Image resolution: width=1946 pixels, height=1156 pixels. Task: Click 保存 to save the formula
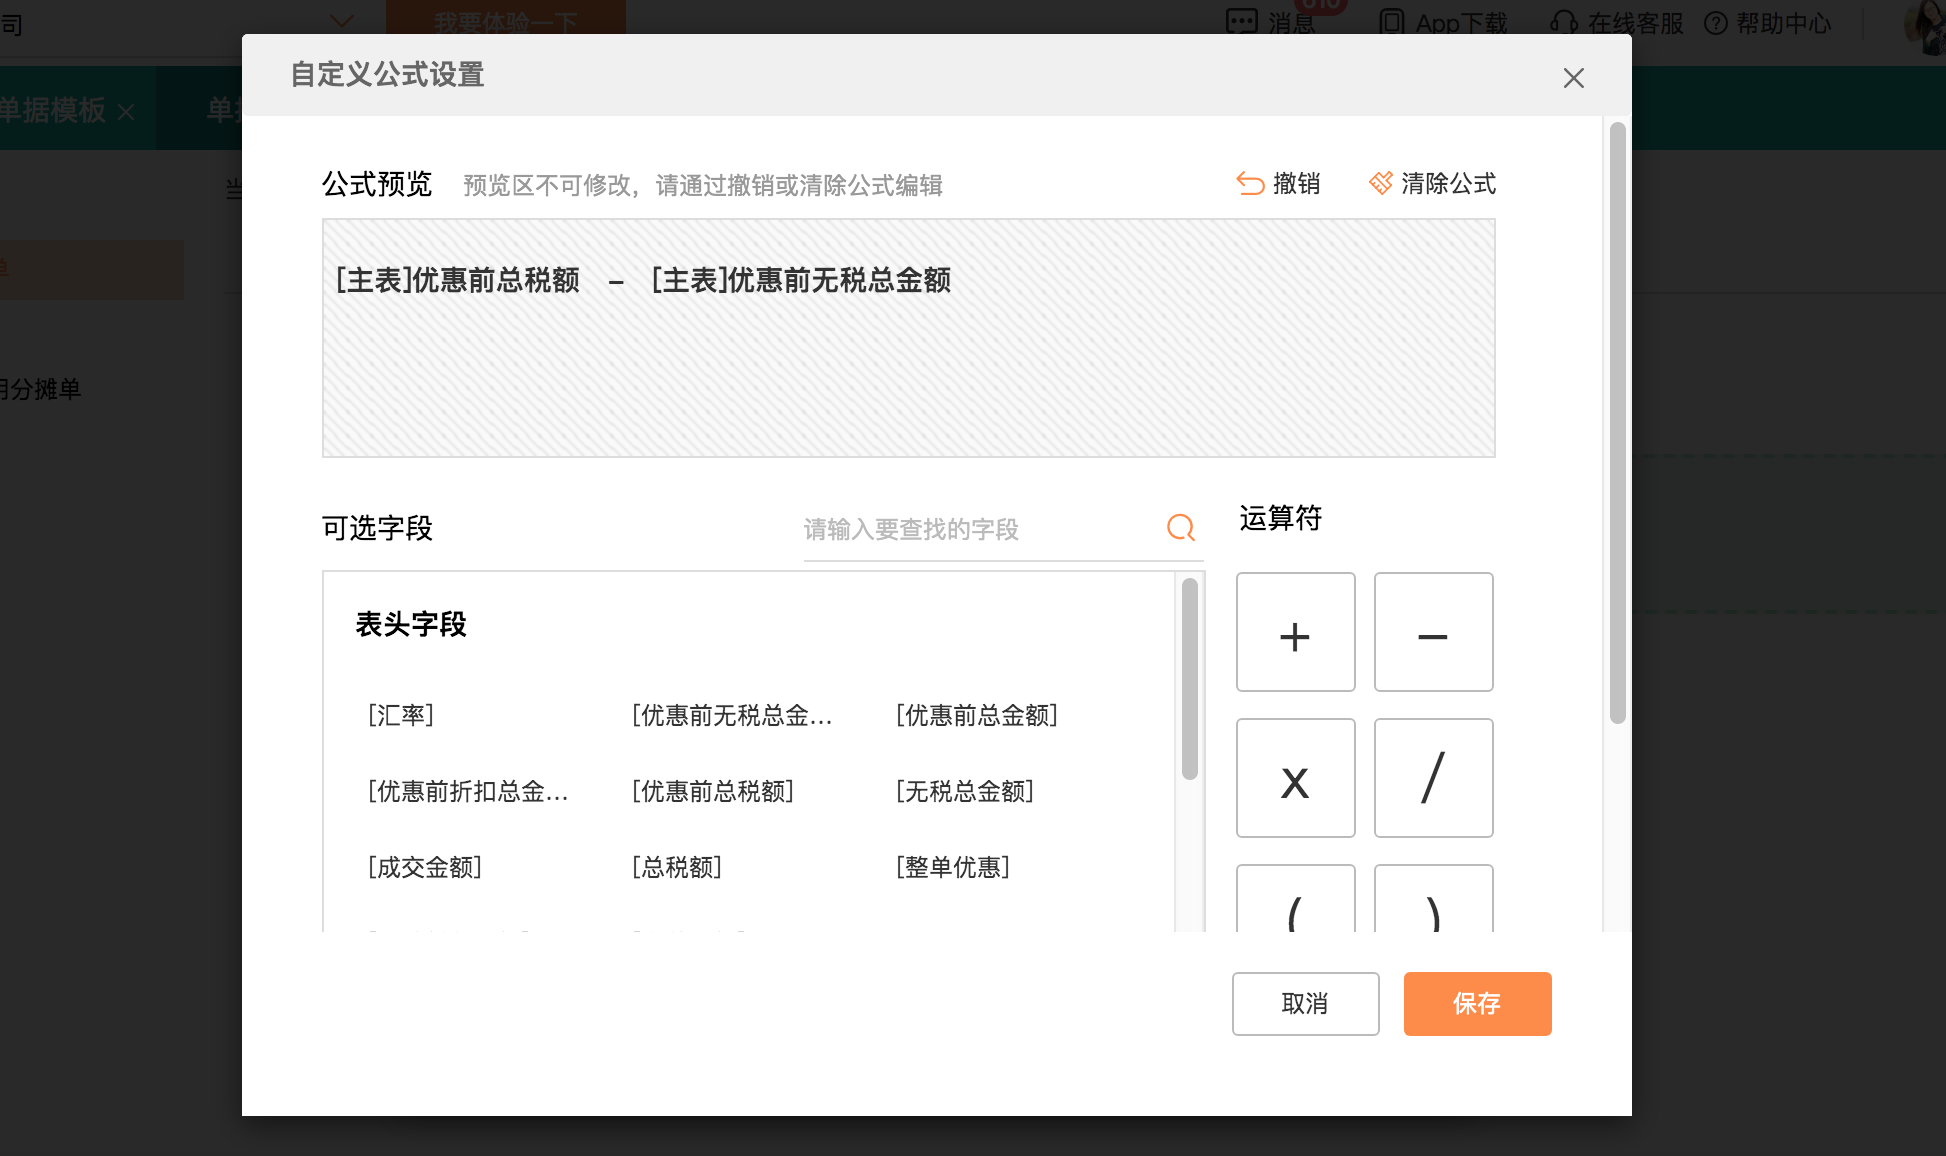(1477, 1003)
